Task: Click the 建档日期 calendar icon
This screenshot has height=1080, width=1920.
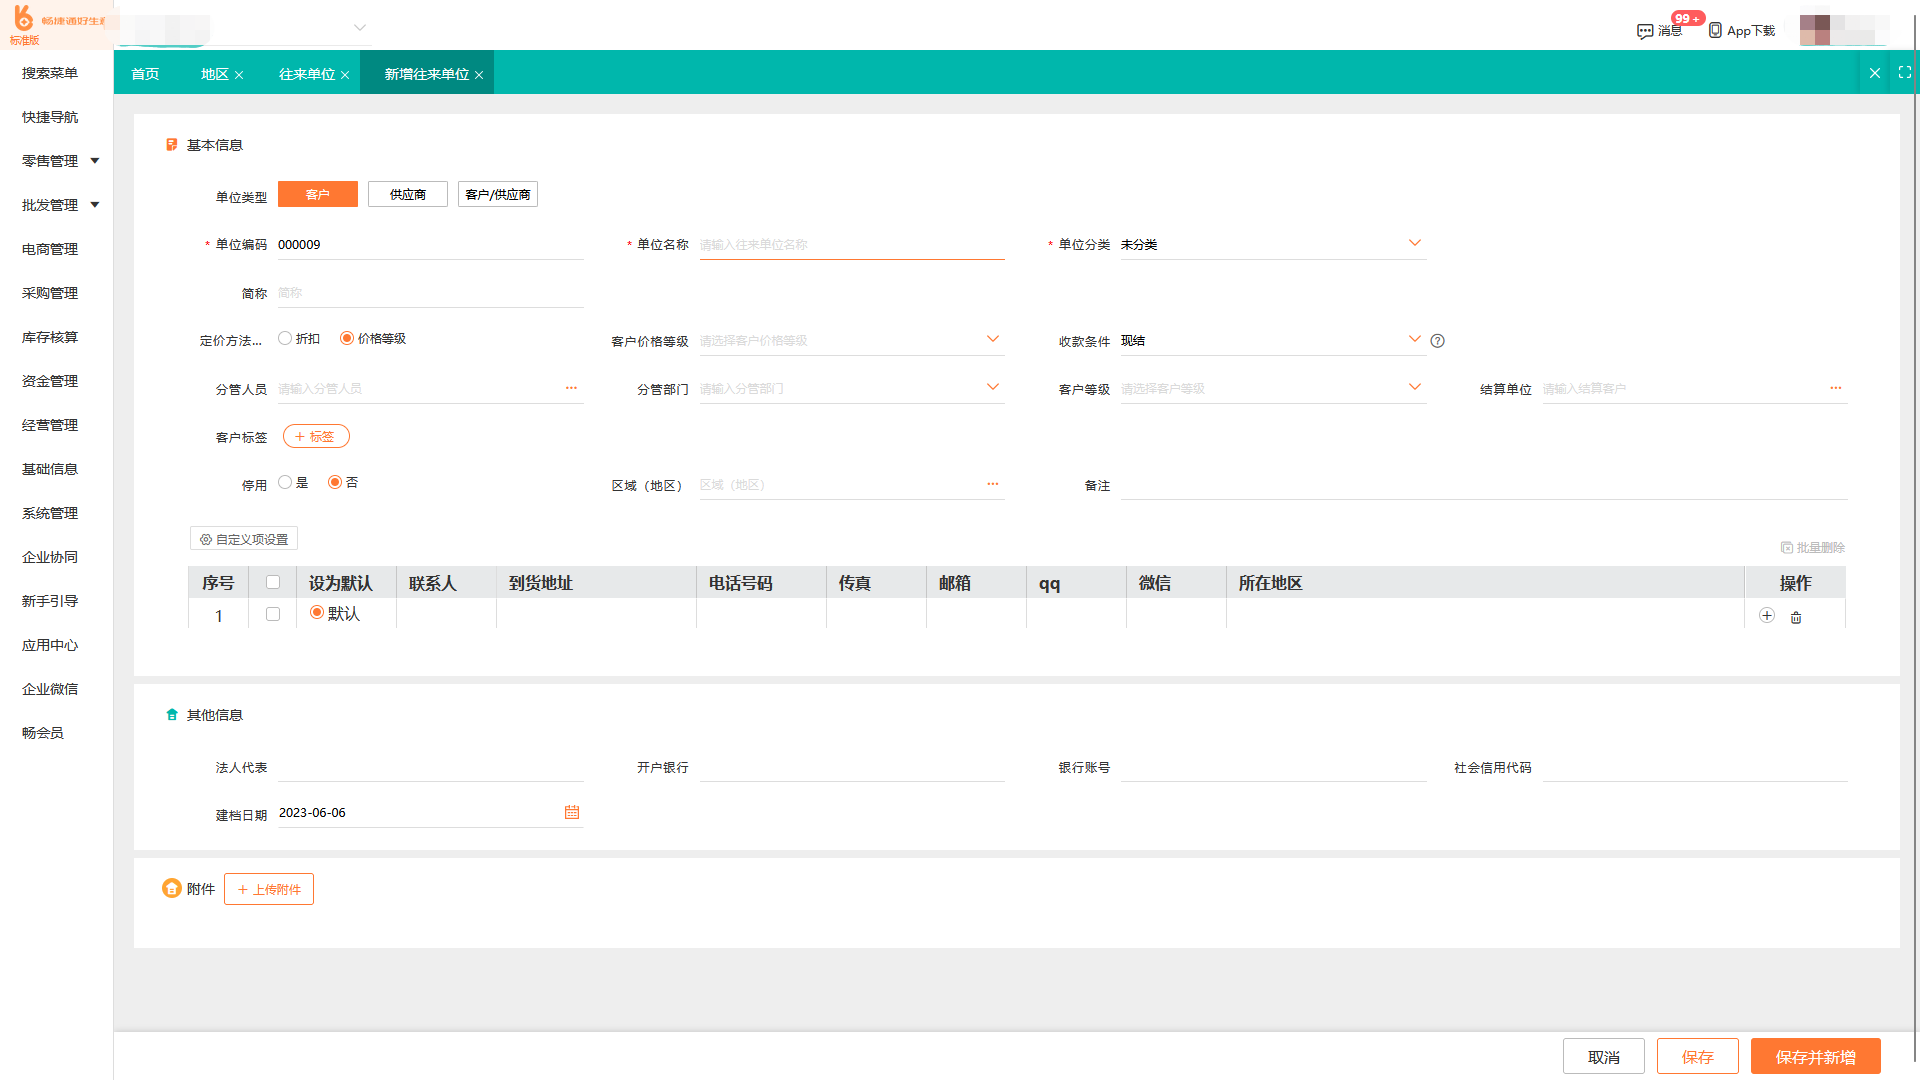Action: (572, 812)
